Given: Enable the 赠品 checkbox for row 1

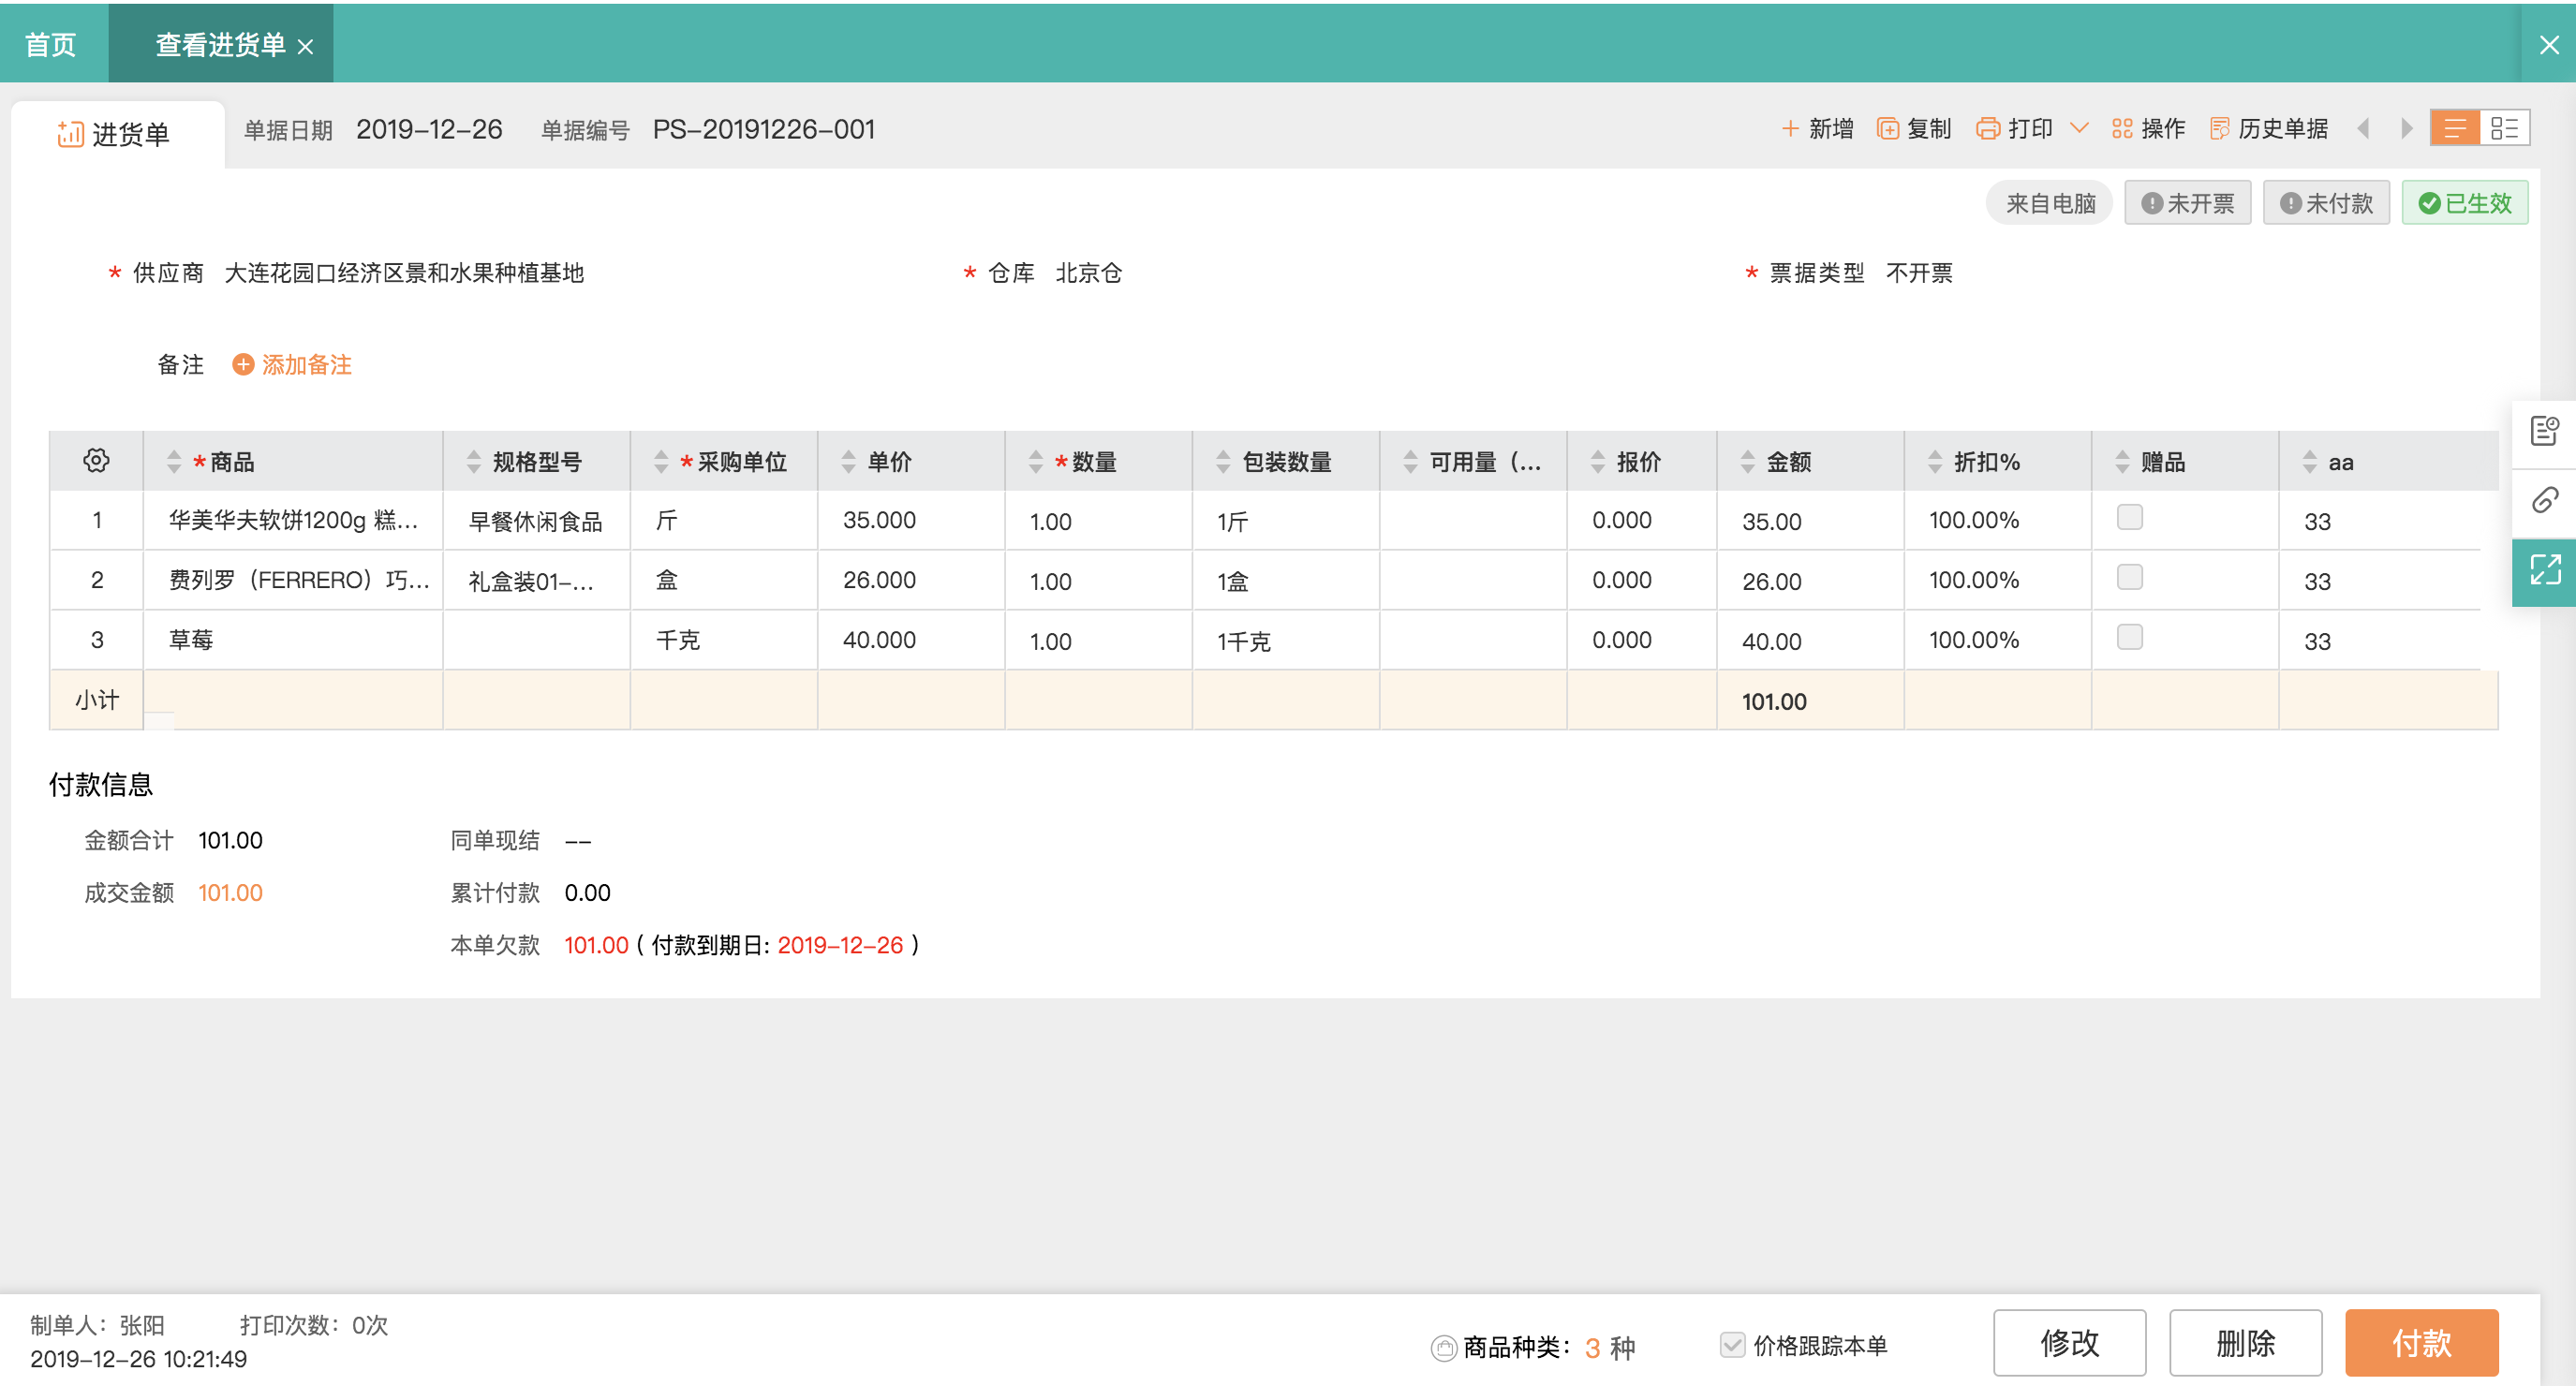Looking at the screenshot, I should 2129,517.
